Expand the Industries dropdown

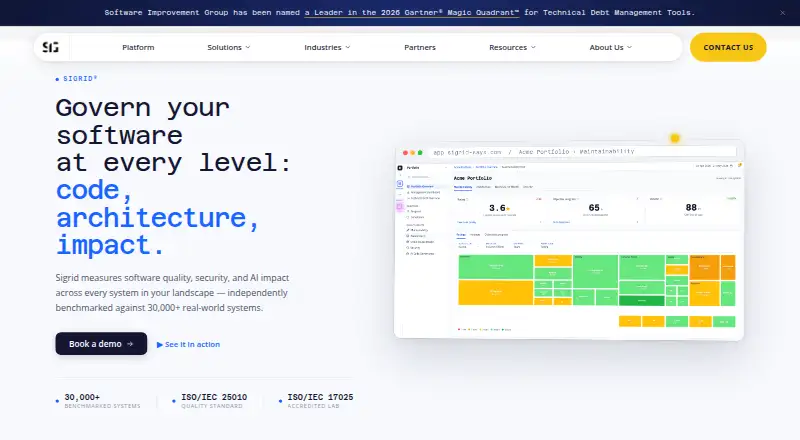coord(327,47)
